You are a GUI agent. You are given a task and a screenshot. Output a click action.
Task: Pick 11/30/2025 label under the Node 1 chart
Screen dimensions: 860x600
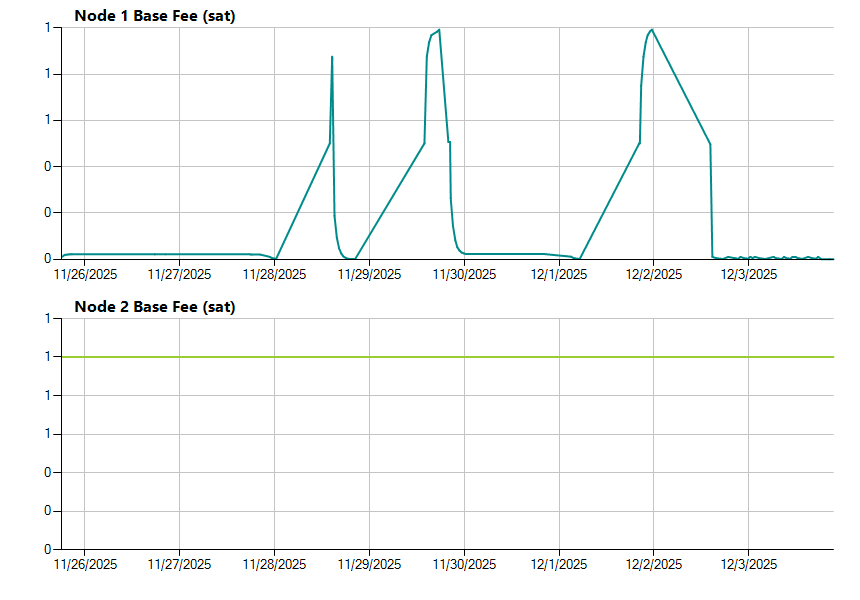pyautogui.click(x=465, y=274)
